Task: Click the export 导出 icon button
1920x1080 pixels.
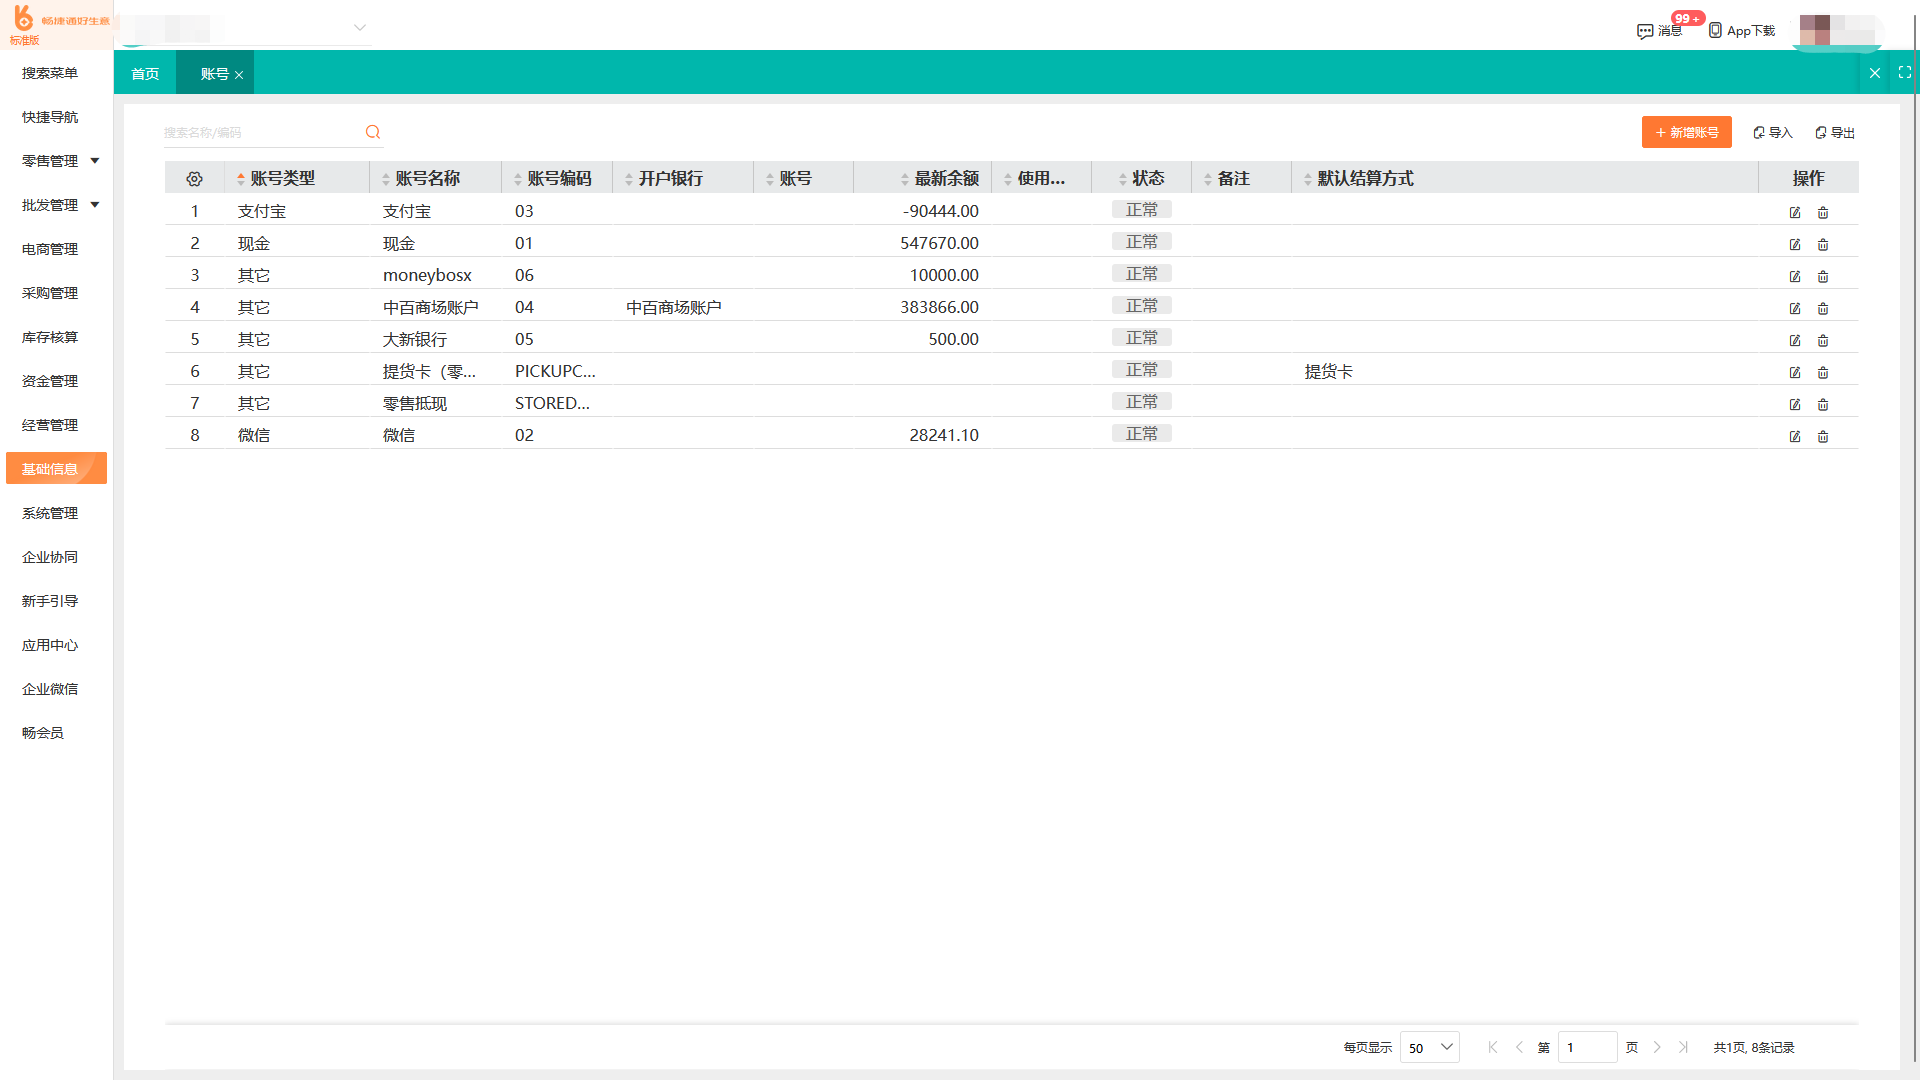Action: click(x=1834, y=132)
